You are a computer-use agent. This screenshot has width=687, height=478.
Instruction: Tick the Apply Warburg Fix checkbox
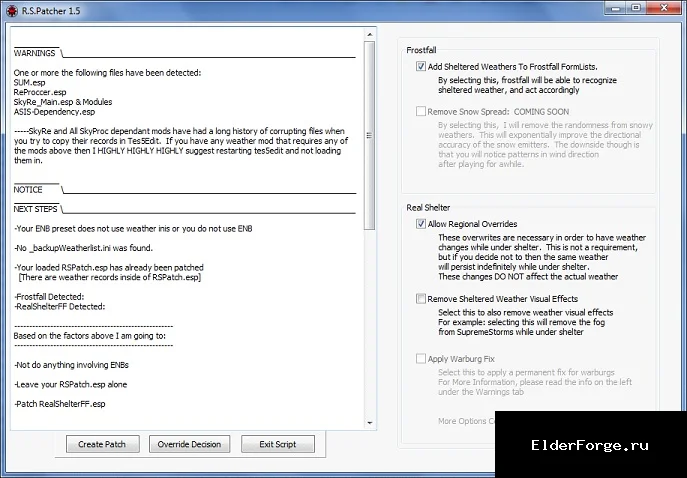[421, 358]
